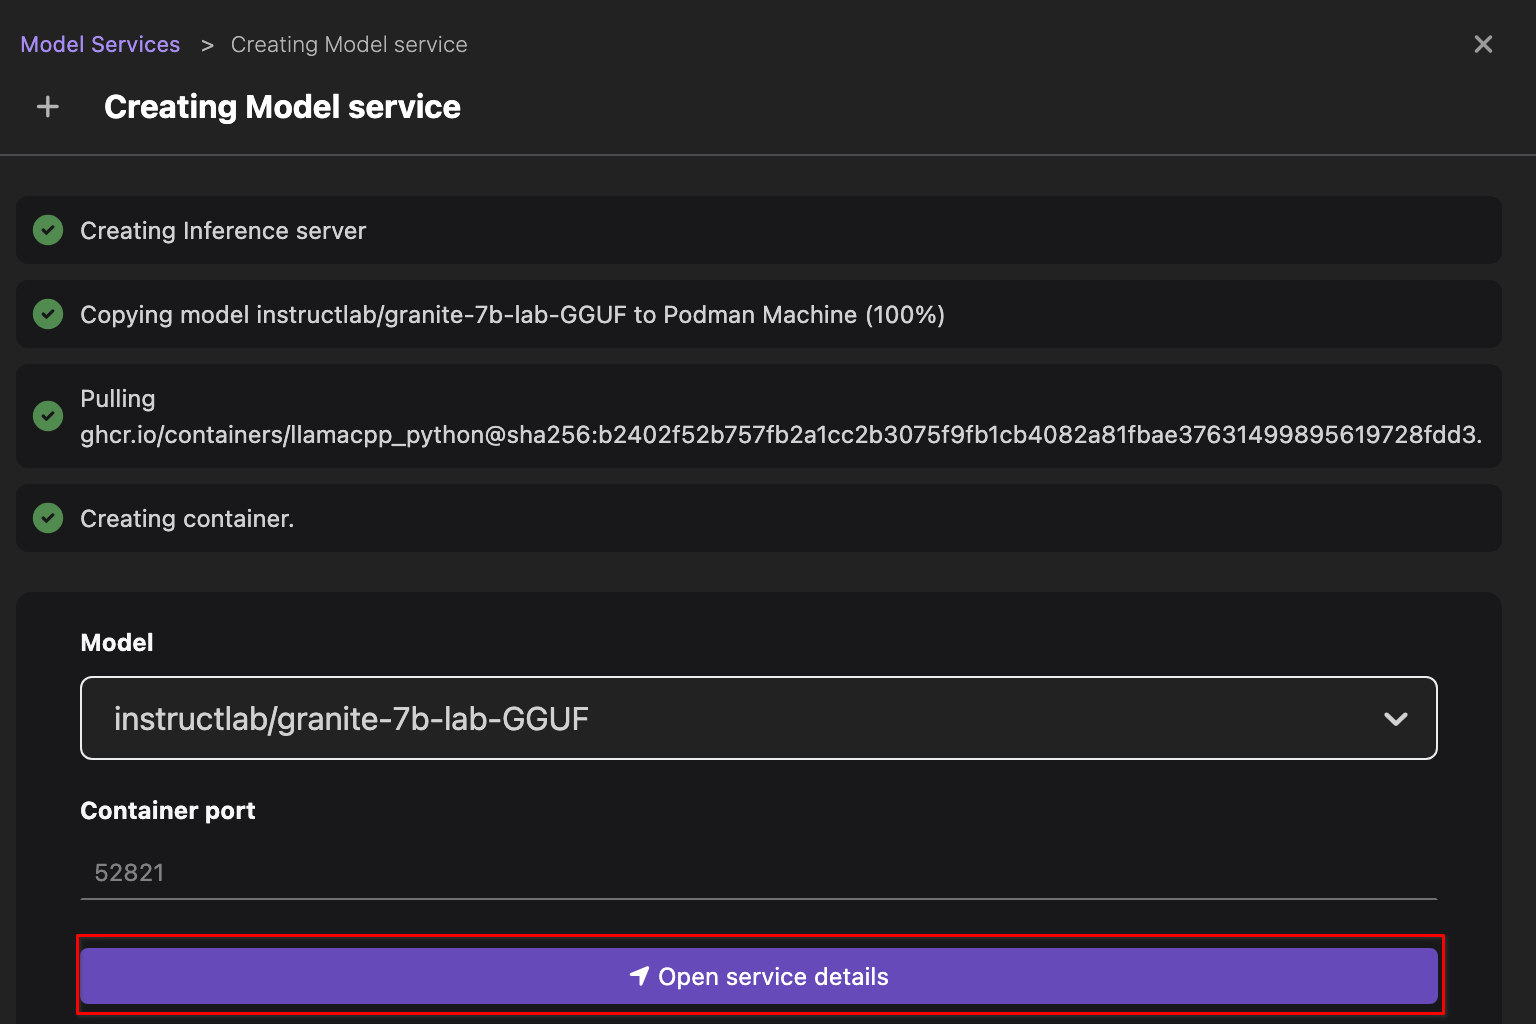Click the X icon in the top right corner
The width and height of the screenshot is (1536, 1024).
tap(1483, 43)
